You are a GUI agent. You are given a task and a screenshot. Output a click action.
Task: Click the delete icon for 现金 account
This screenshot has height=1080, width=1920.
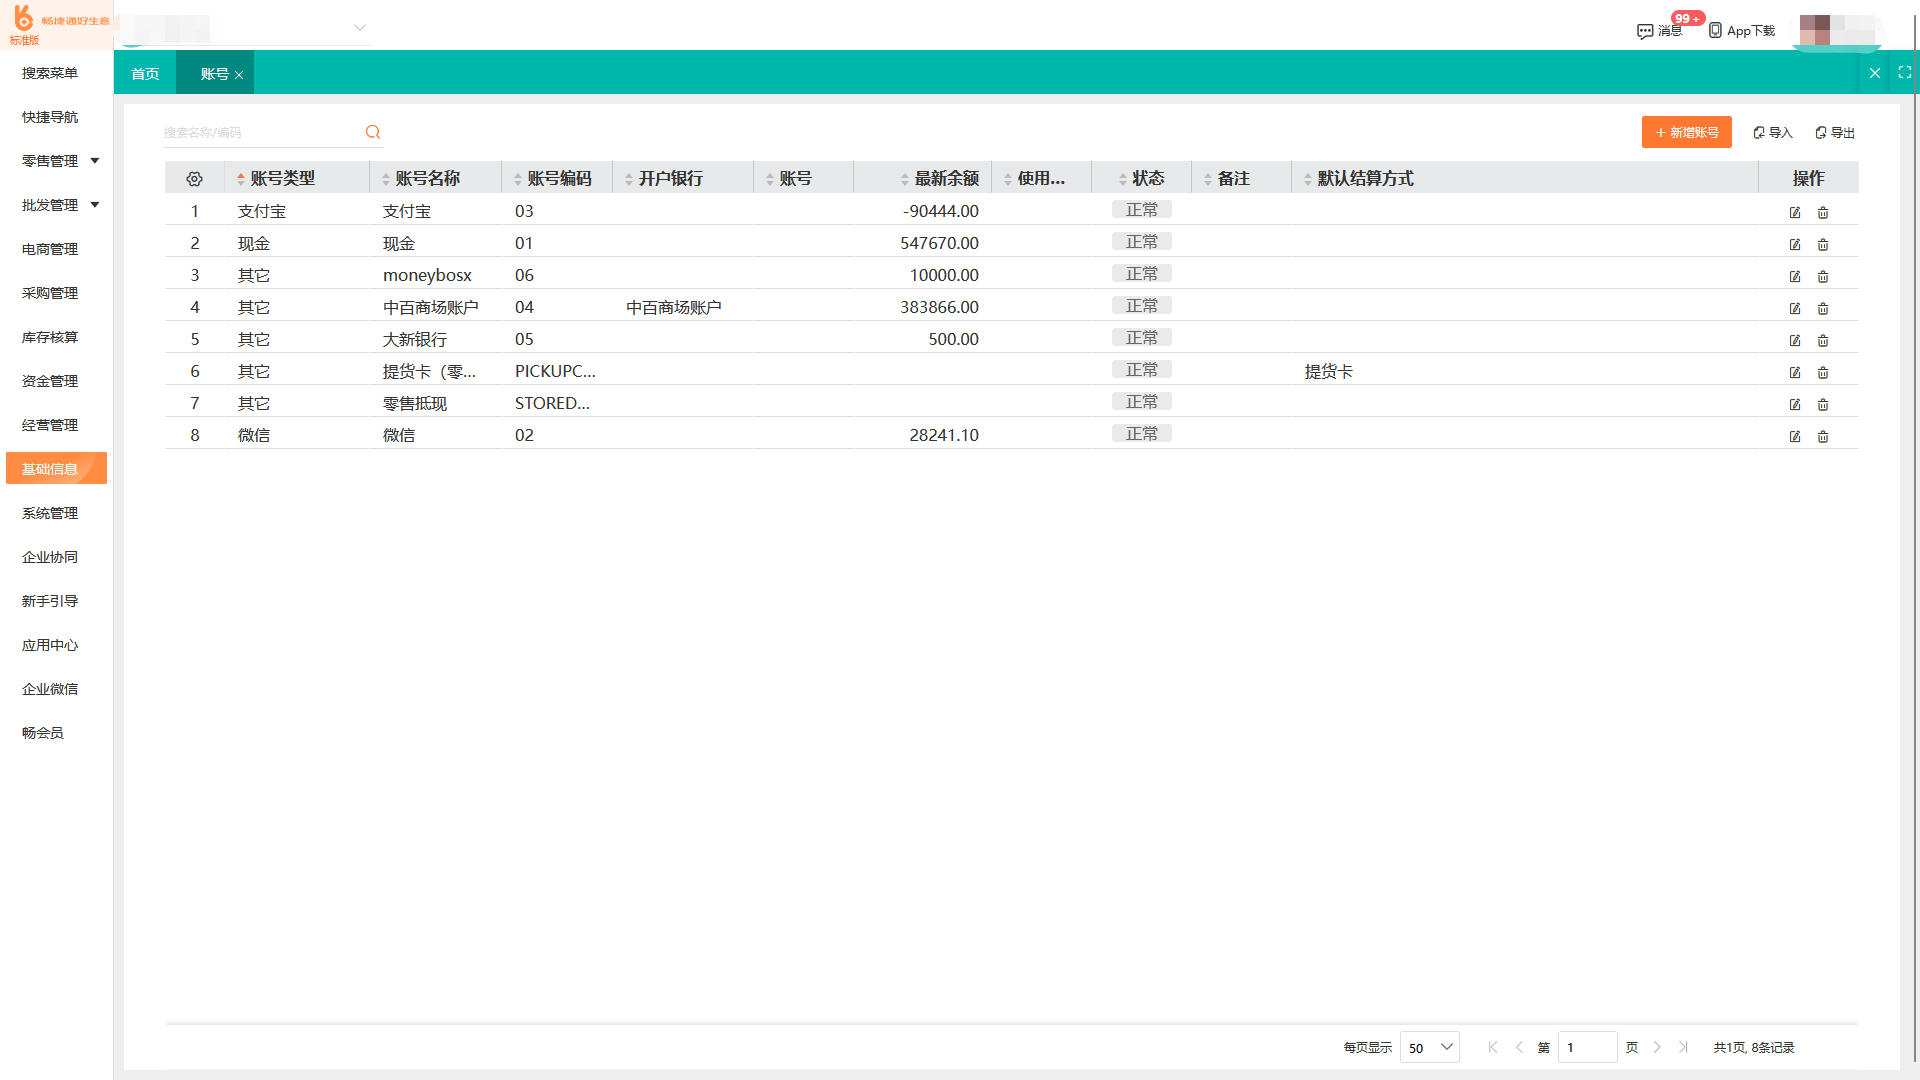(x=1822, y=243)
